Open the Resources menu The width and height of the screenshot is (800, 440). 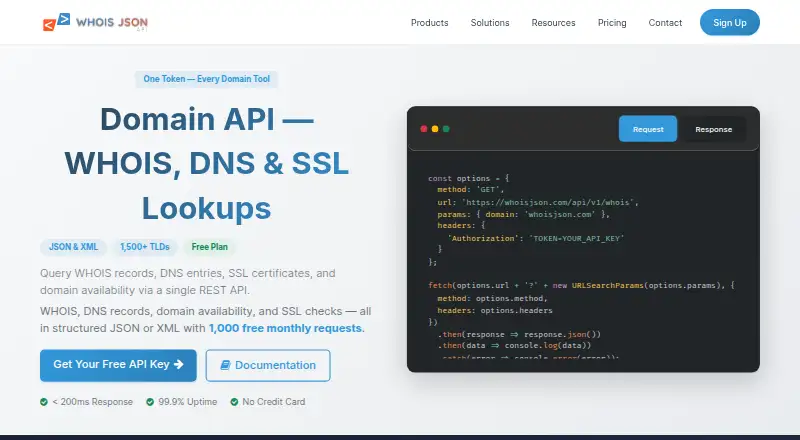click(x=553, y=22)
